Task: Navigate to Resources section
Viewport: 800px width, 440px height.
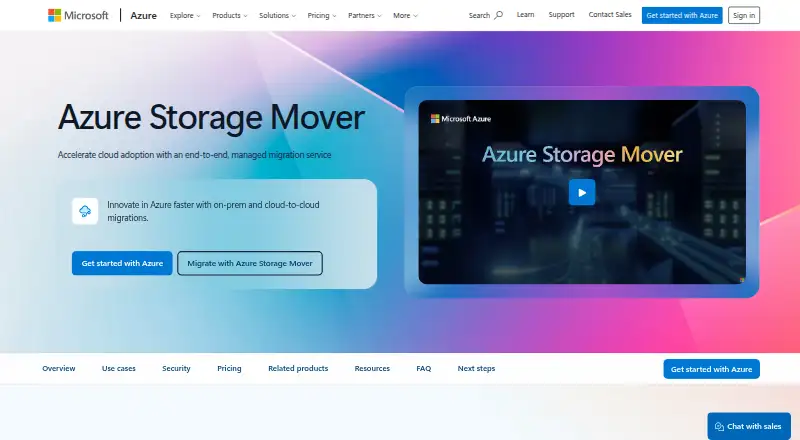Action: (372, 368)
